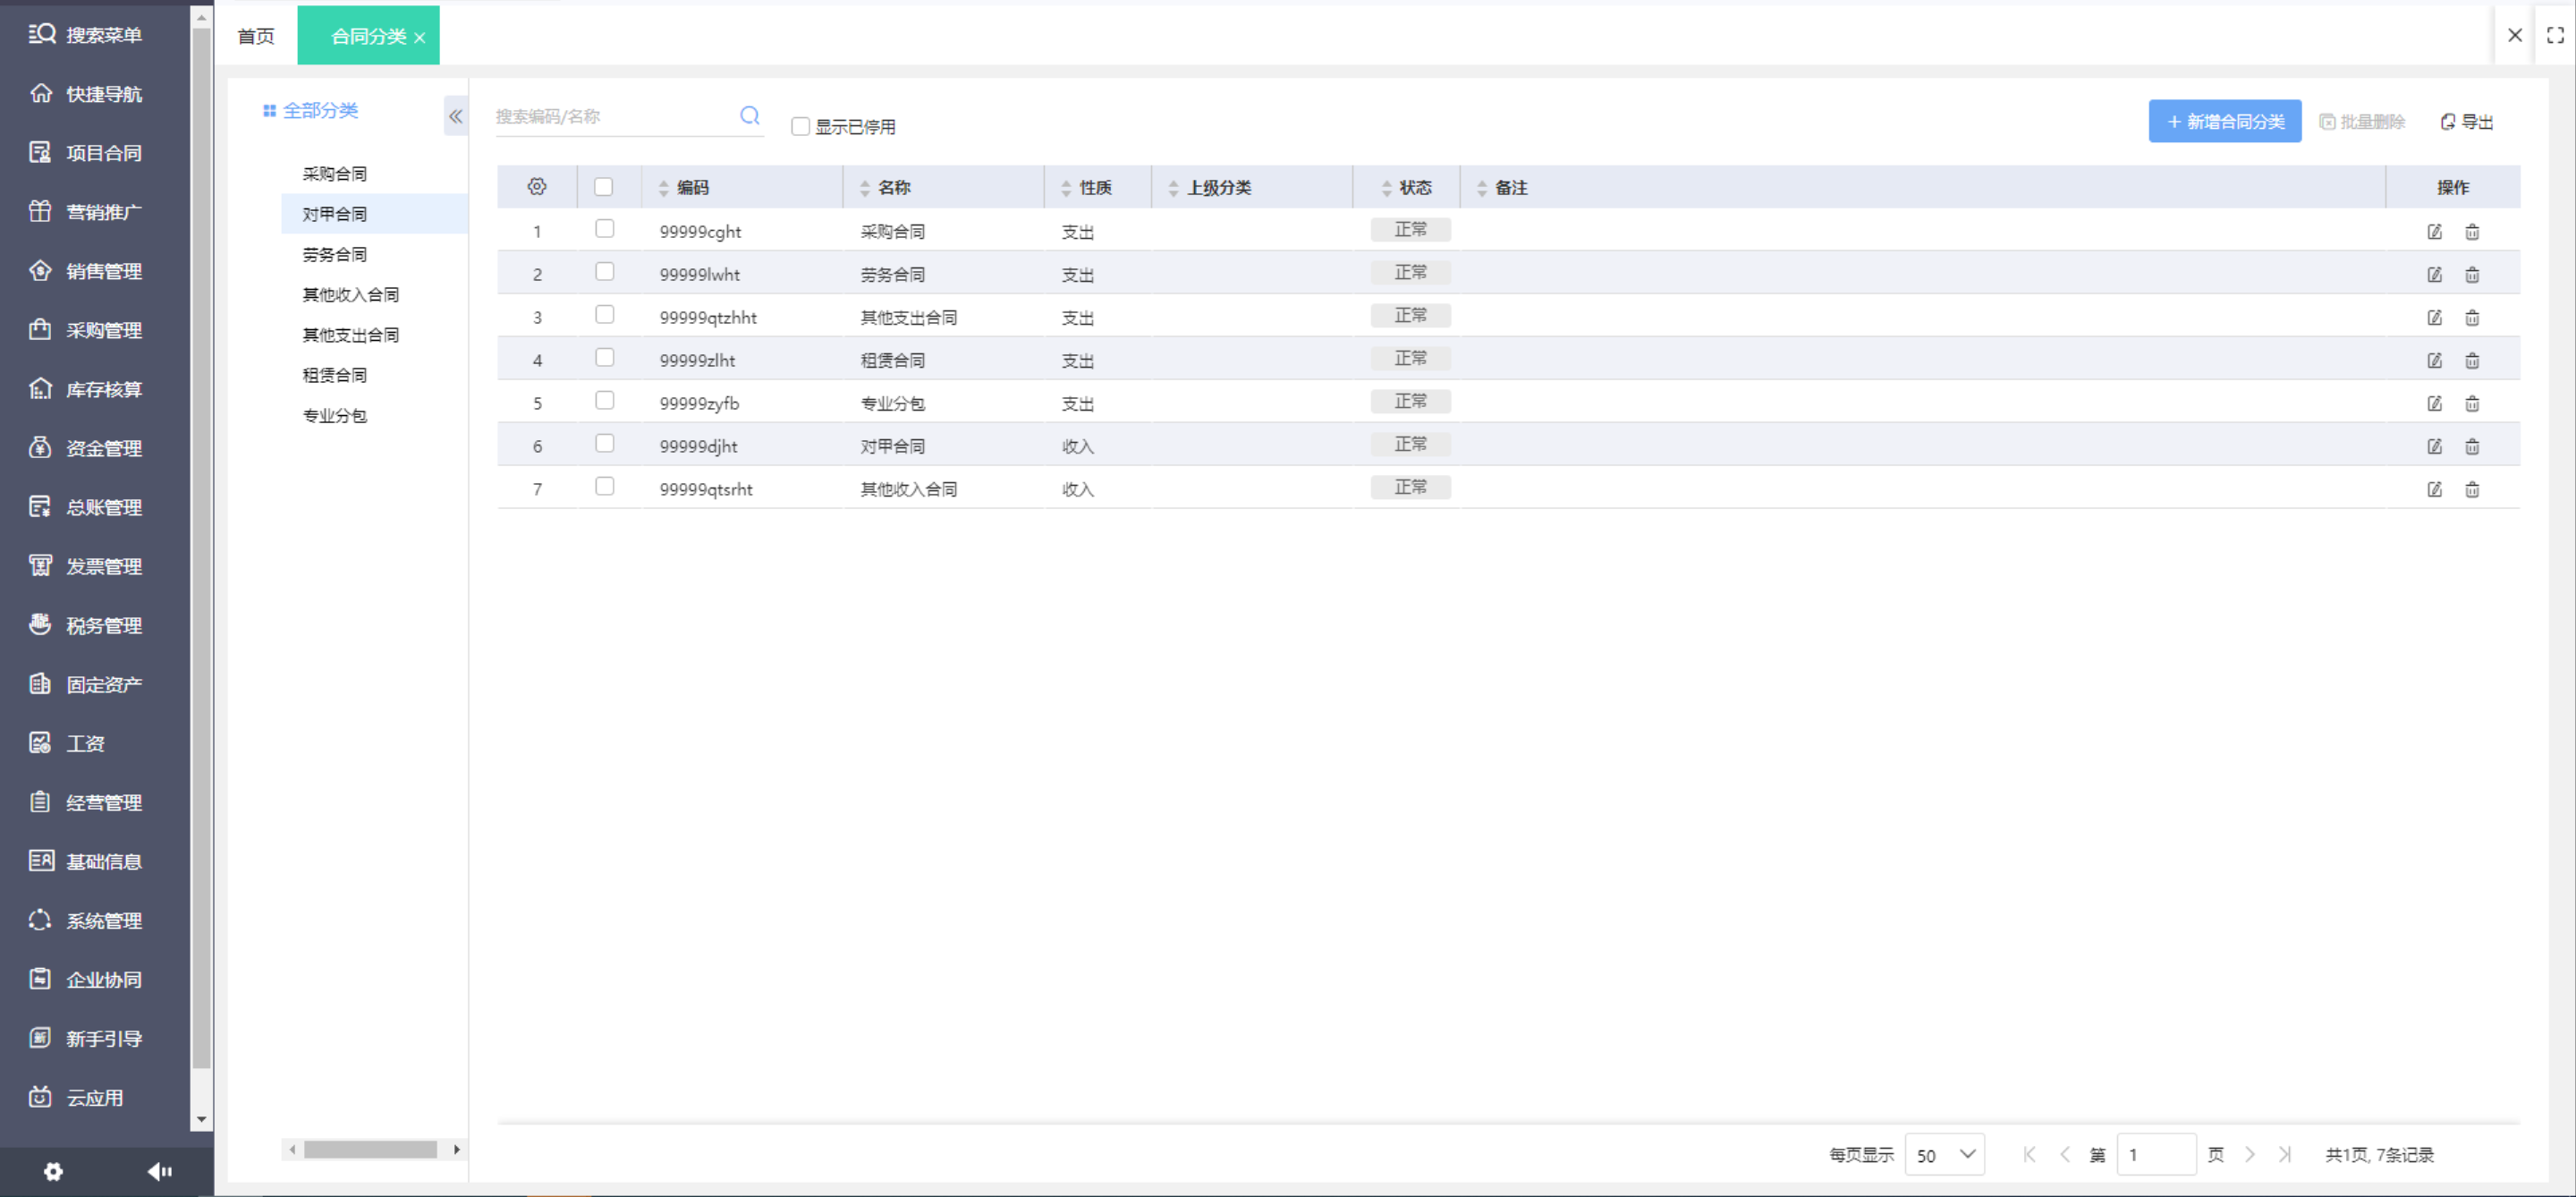
Task: Click the edit icon for 采购合同
Action: click(2433, 230)
